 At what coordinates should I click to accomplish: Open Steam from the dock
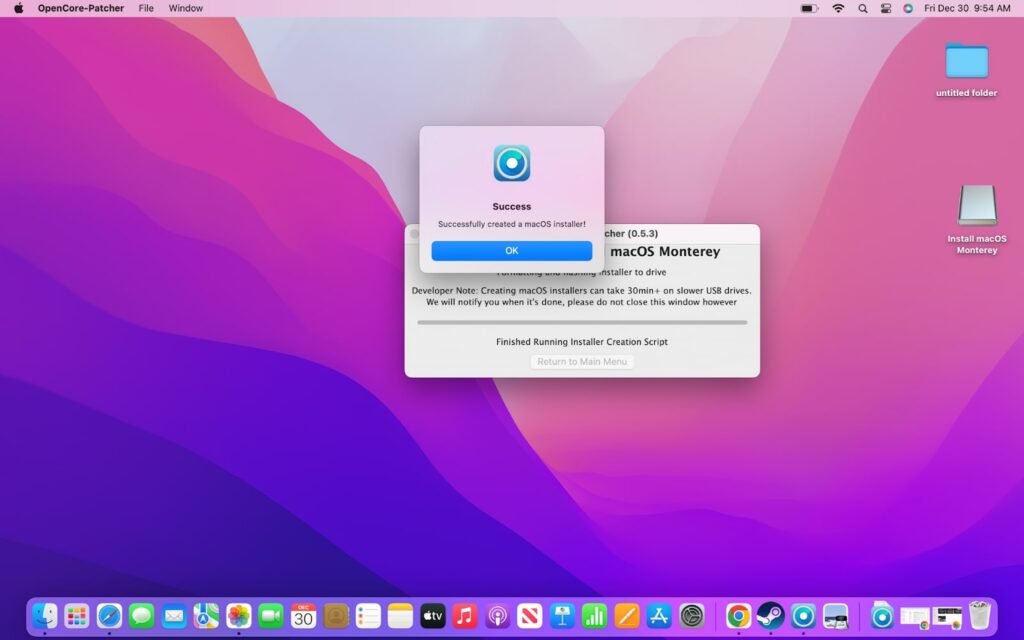coord(771,616)
